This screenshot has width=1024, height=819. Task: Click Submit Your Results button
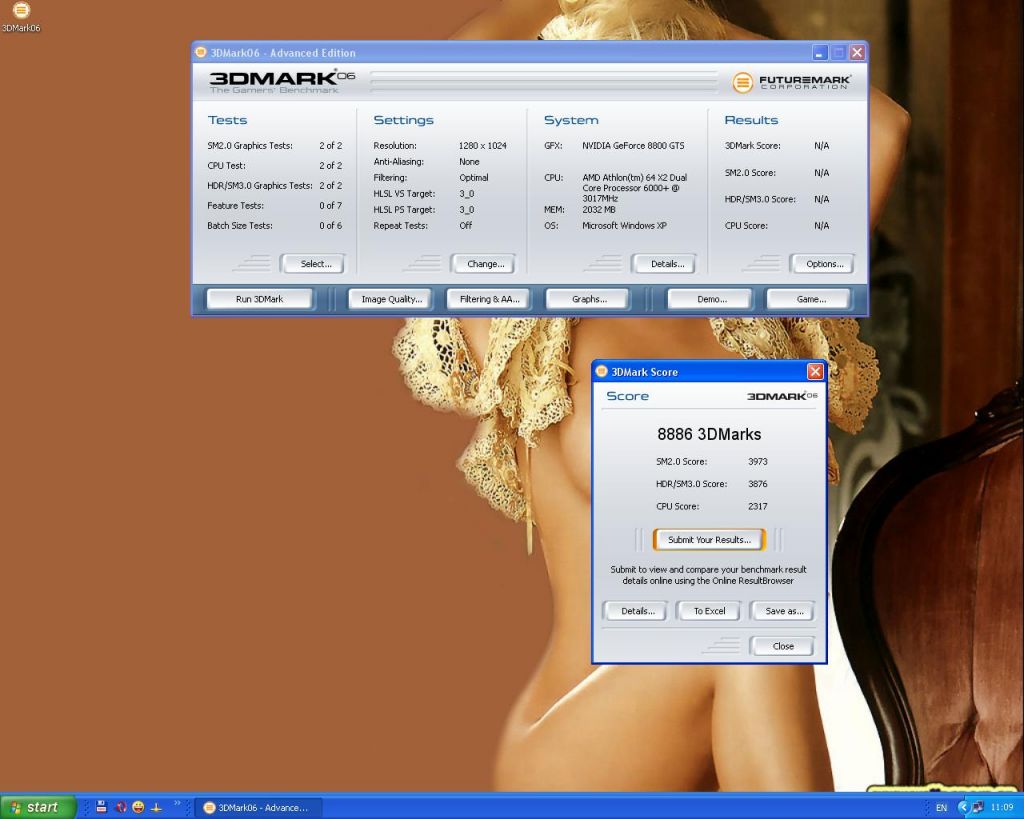point(709,540)
